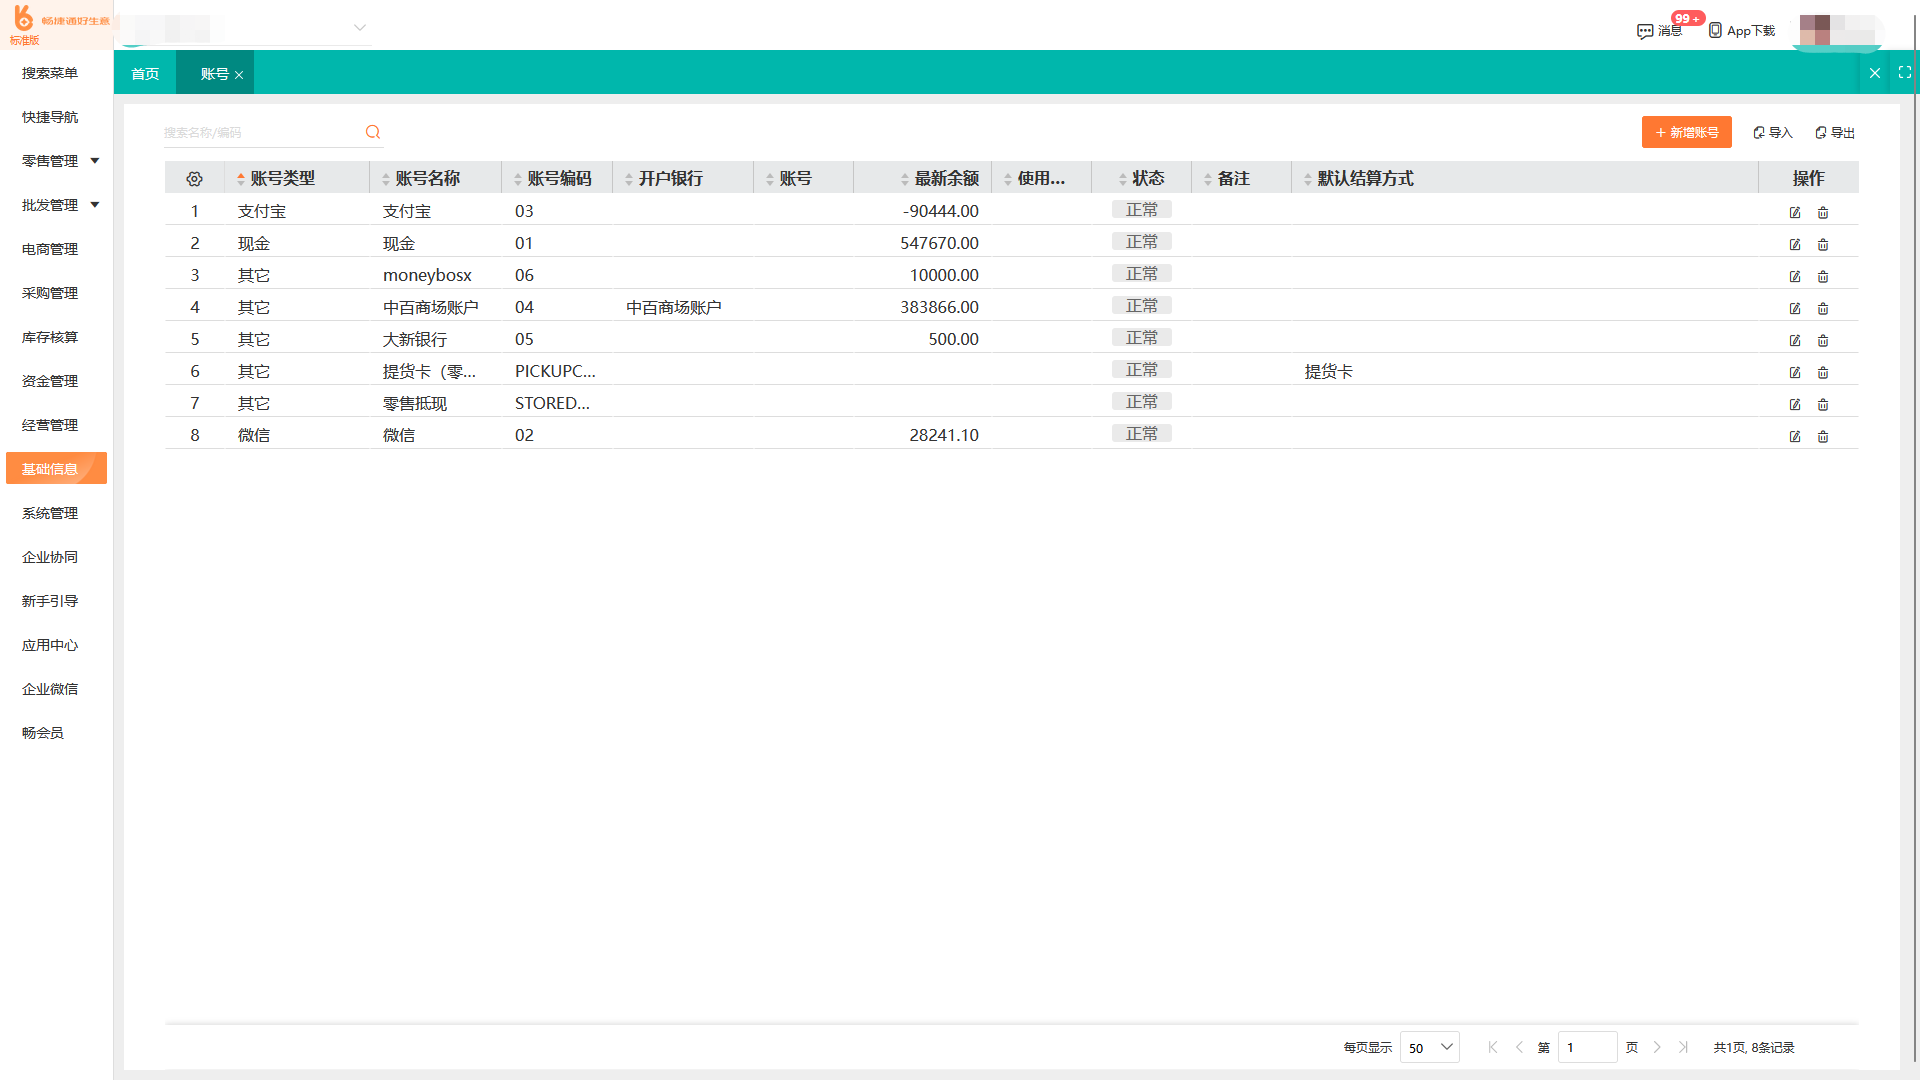This screenshot has height=1080, width=1920.
Task: Click the edit icon for 支付宝 account
Action: click(x=1795, y=211)
